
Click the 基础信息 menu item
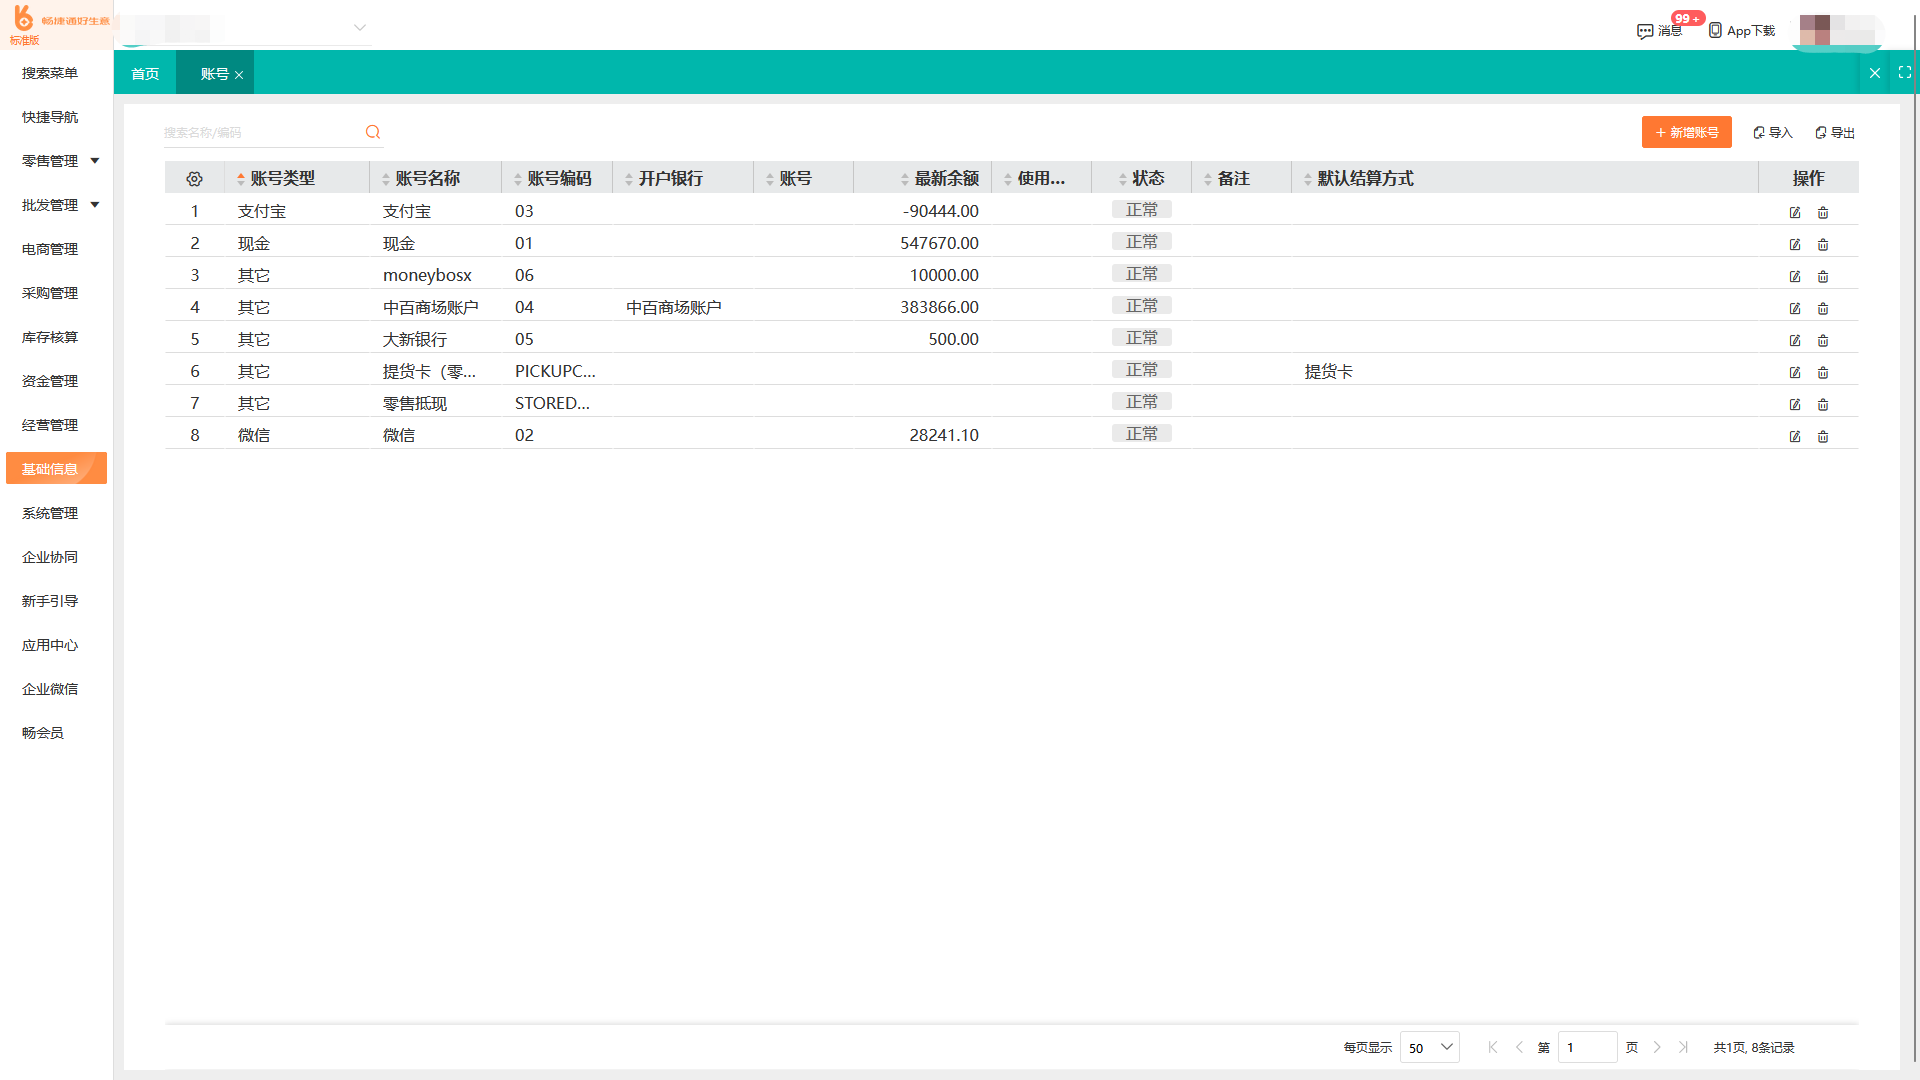[x=51, y=468]
